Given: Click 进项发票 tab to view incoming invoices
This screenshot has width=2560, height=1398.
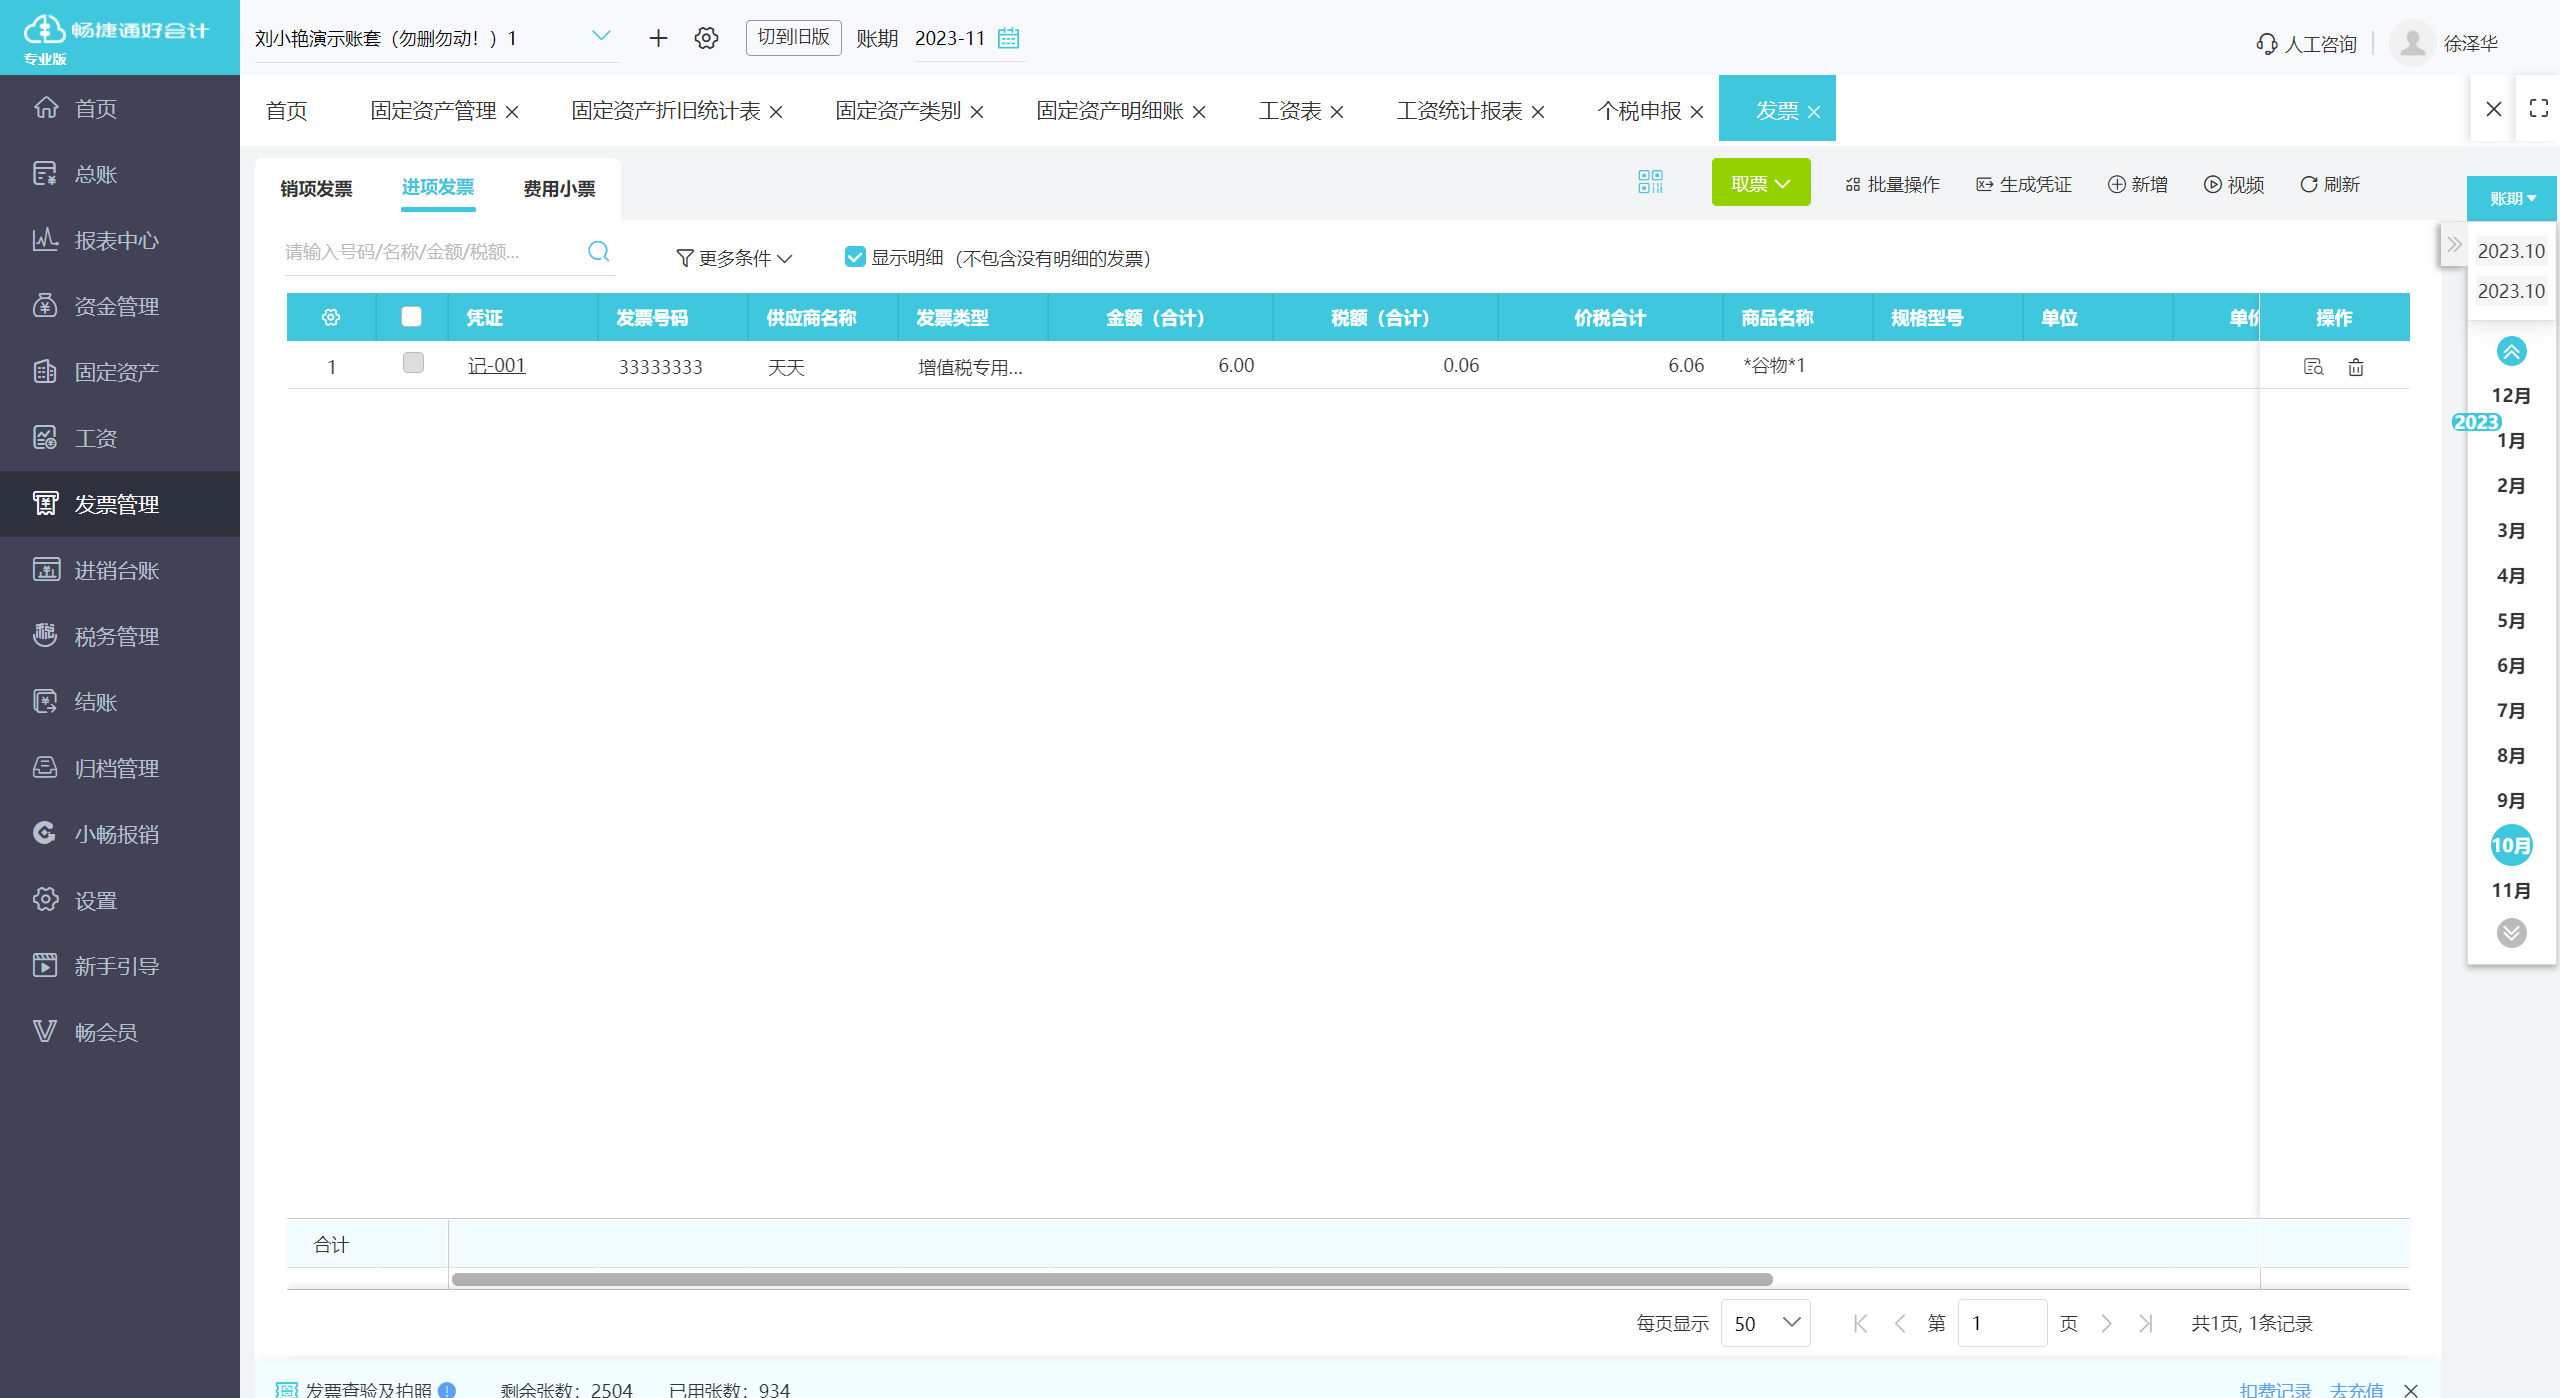Looking at the screenshot, I should (x=439, y=188).
